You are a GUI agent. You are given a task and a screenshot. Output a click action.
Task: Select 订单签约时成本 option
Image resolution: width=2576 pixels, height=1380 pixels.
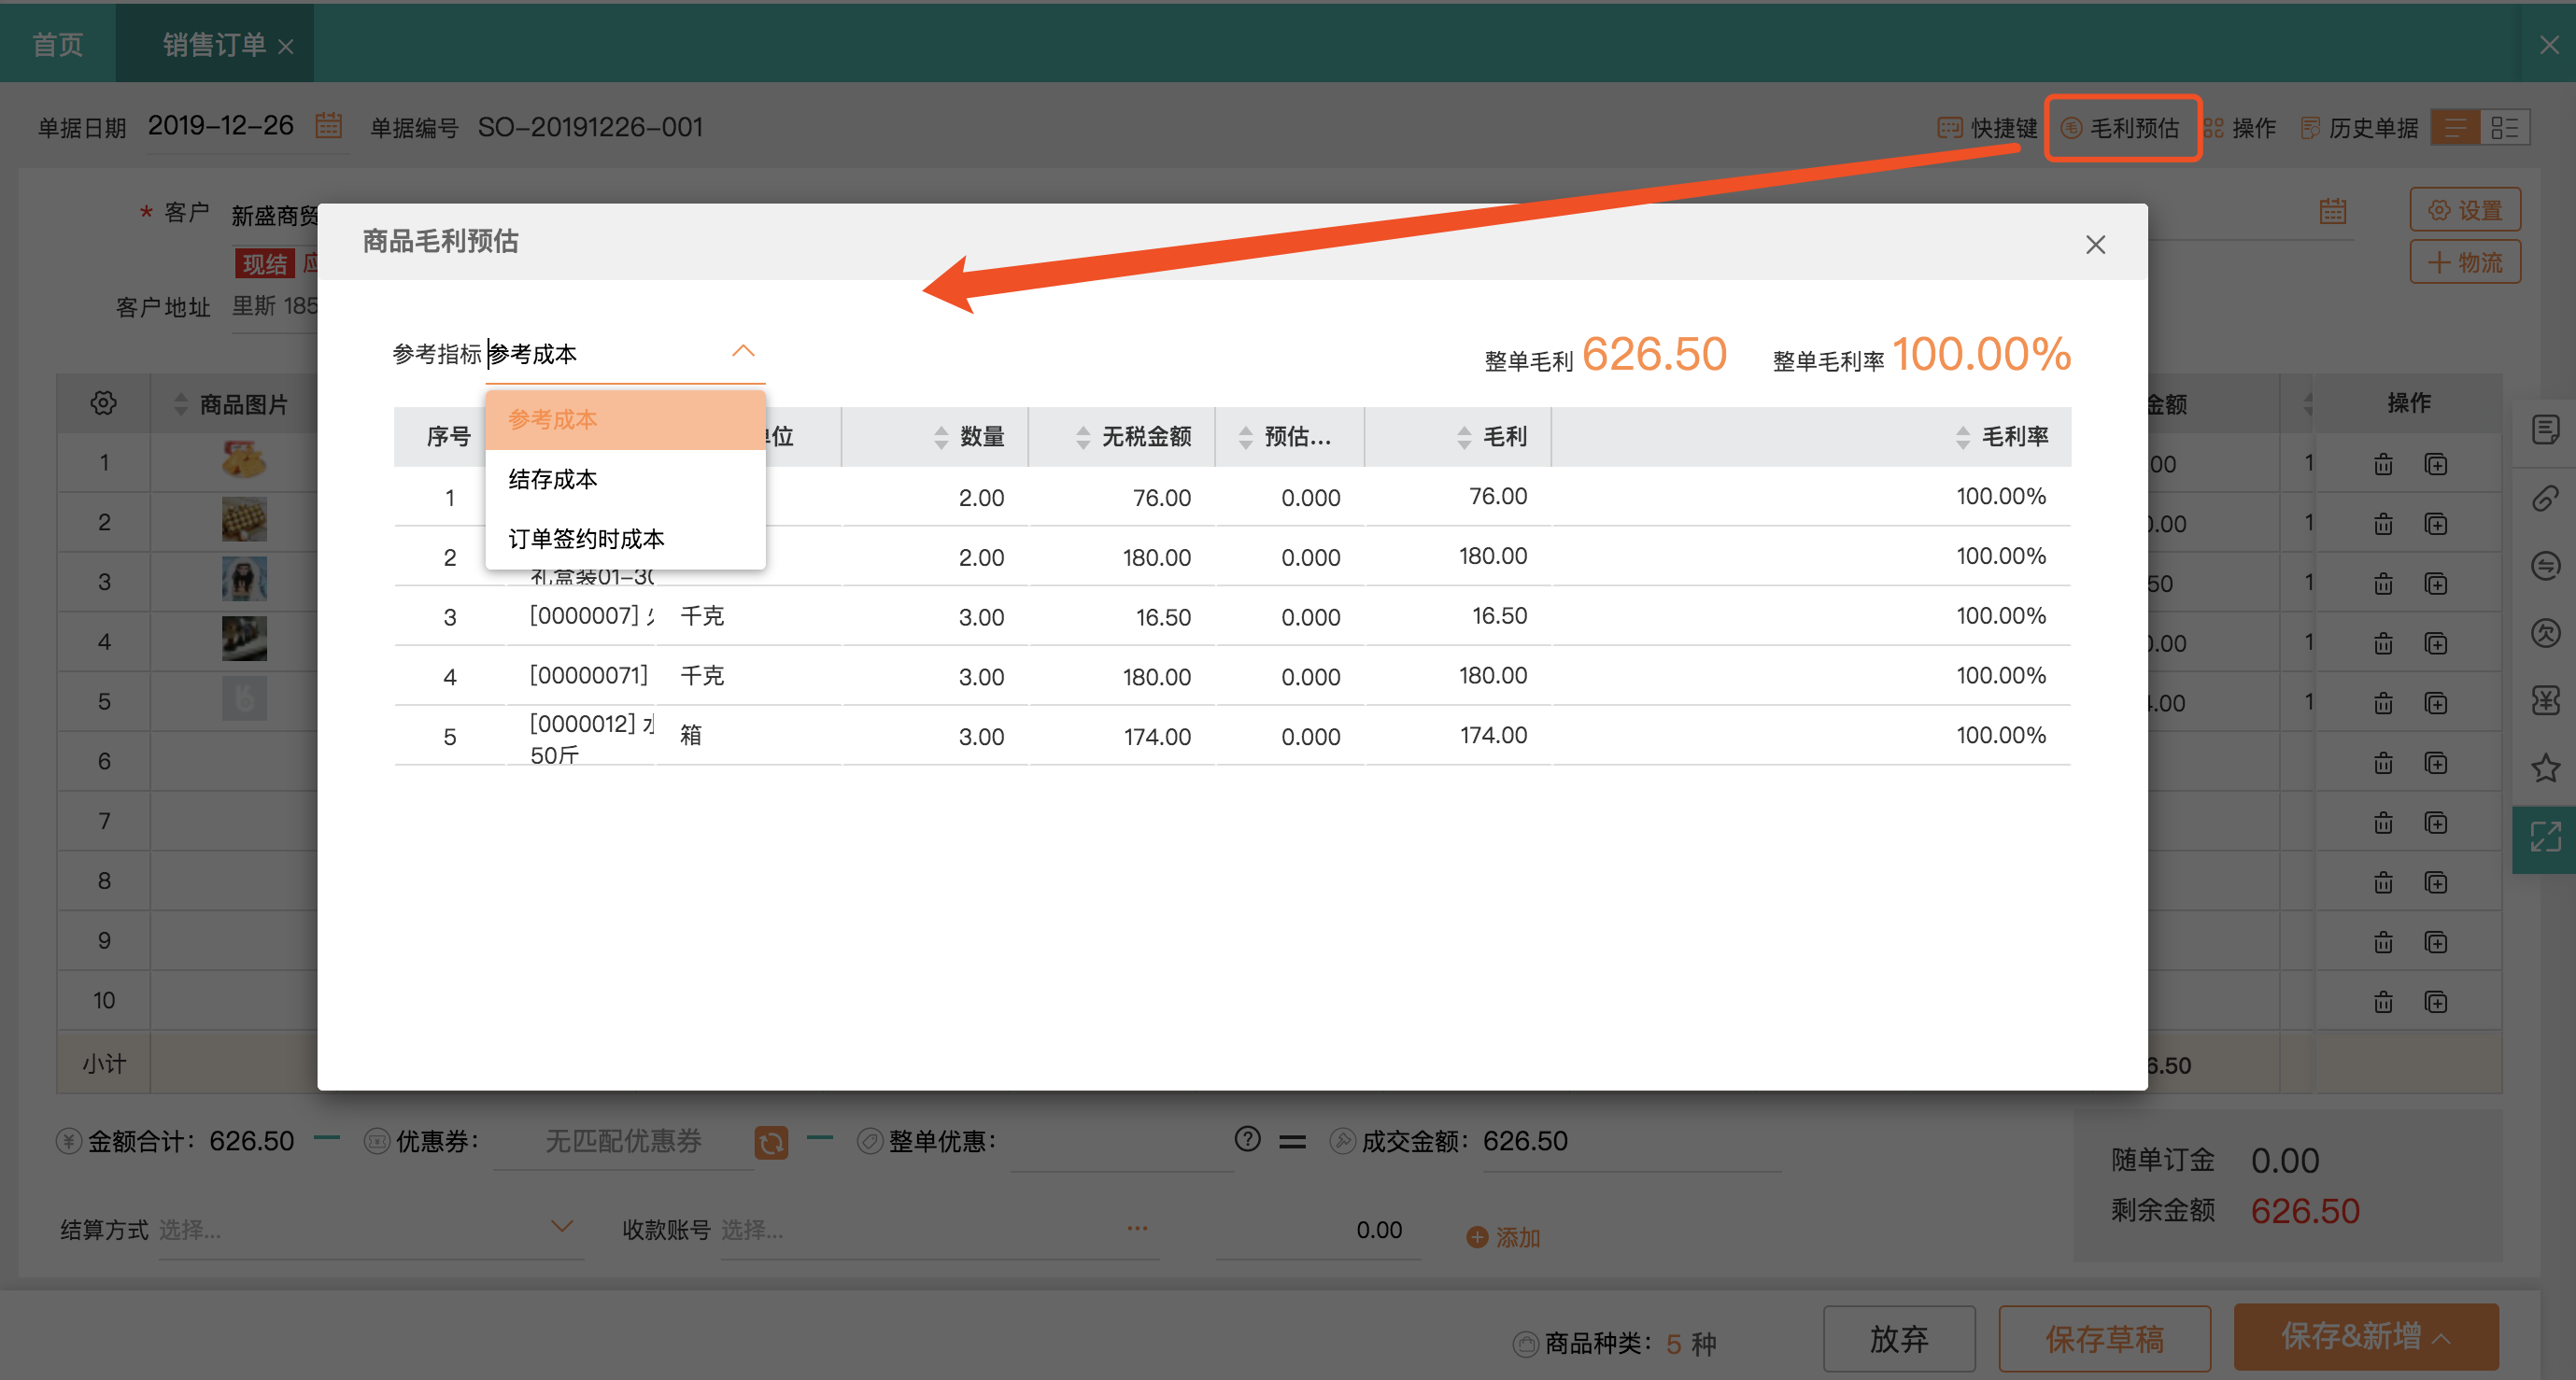coord(587,537)
